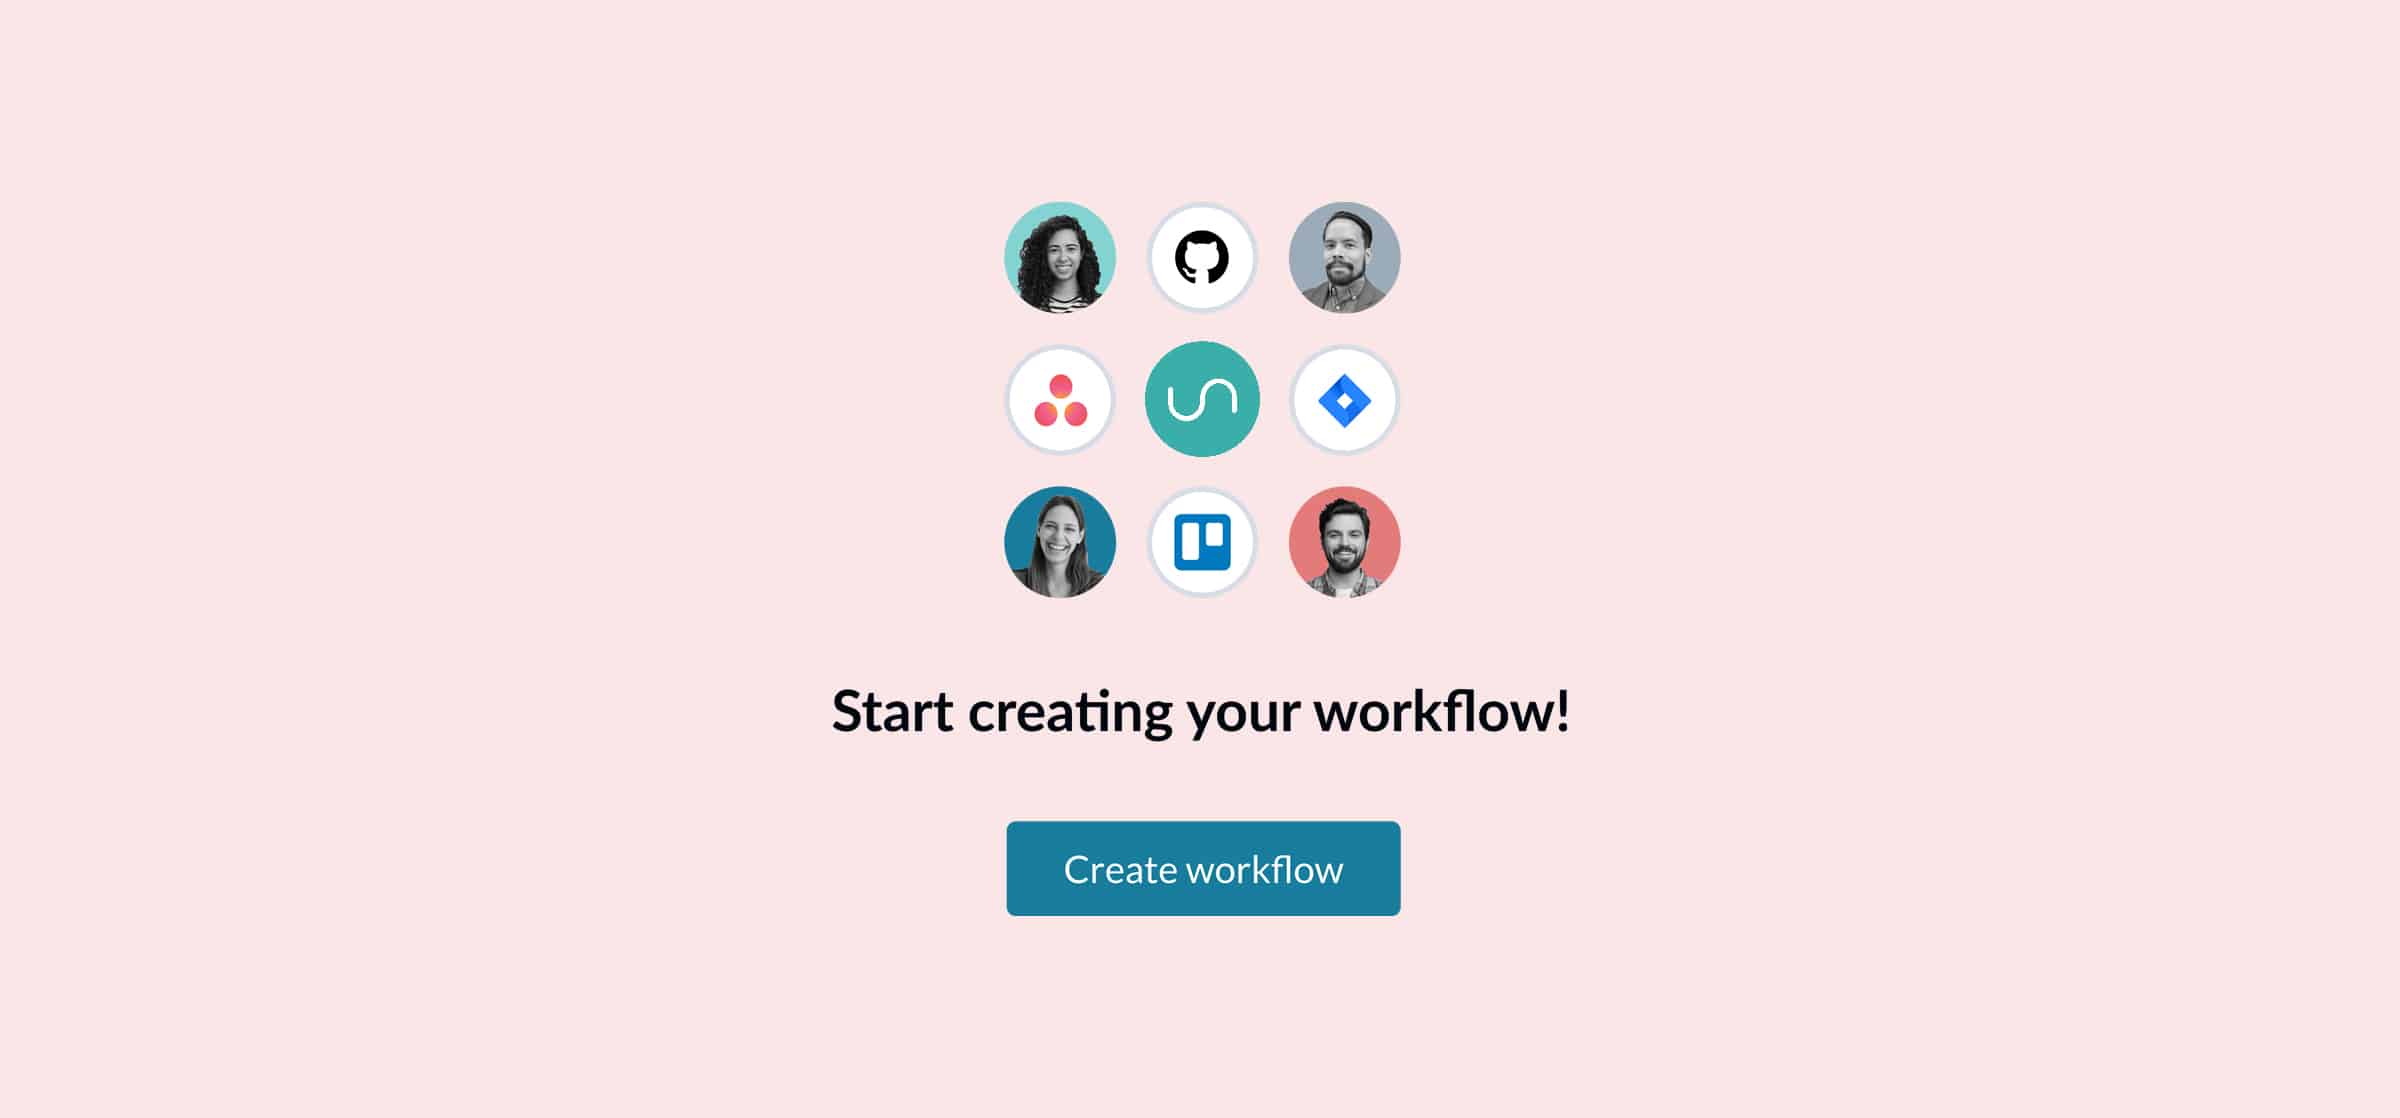Select Jira connector from integrations
The width and height of the screenshot is (2400, 1118).
coord(1345,400)
